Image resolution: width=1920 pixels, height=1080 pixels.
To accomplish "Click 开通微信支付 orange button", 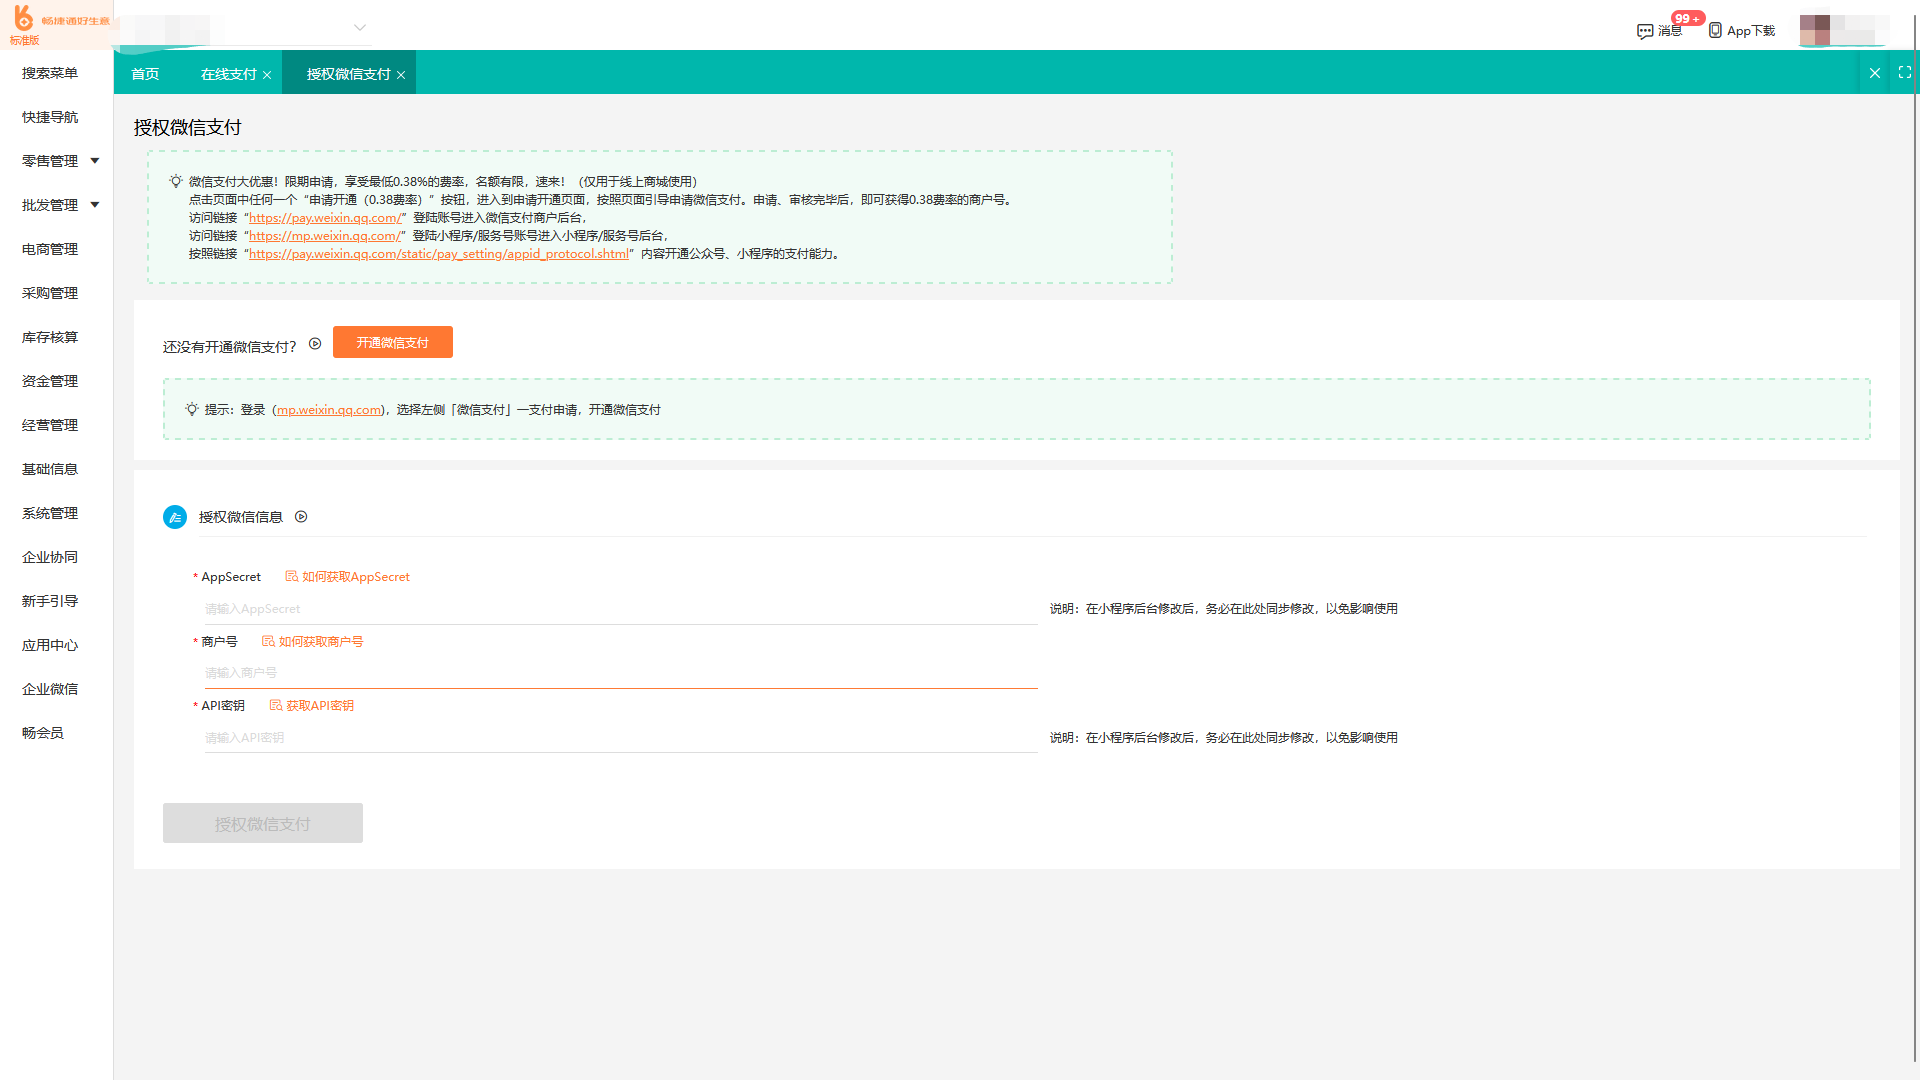I will [392, 343].
